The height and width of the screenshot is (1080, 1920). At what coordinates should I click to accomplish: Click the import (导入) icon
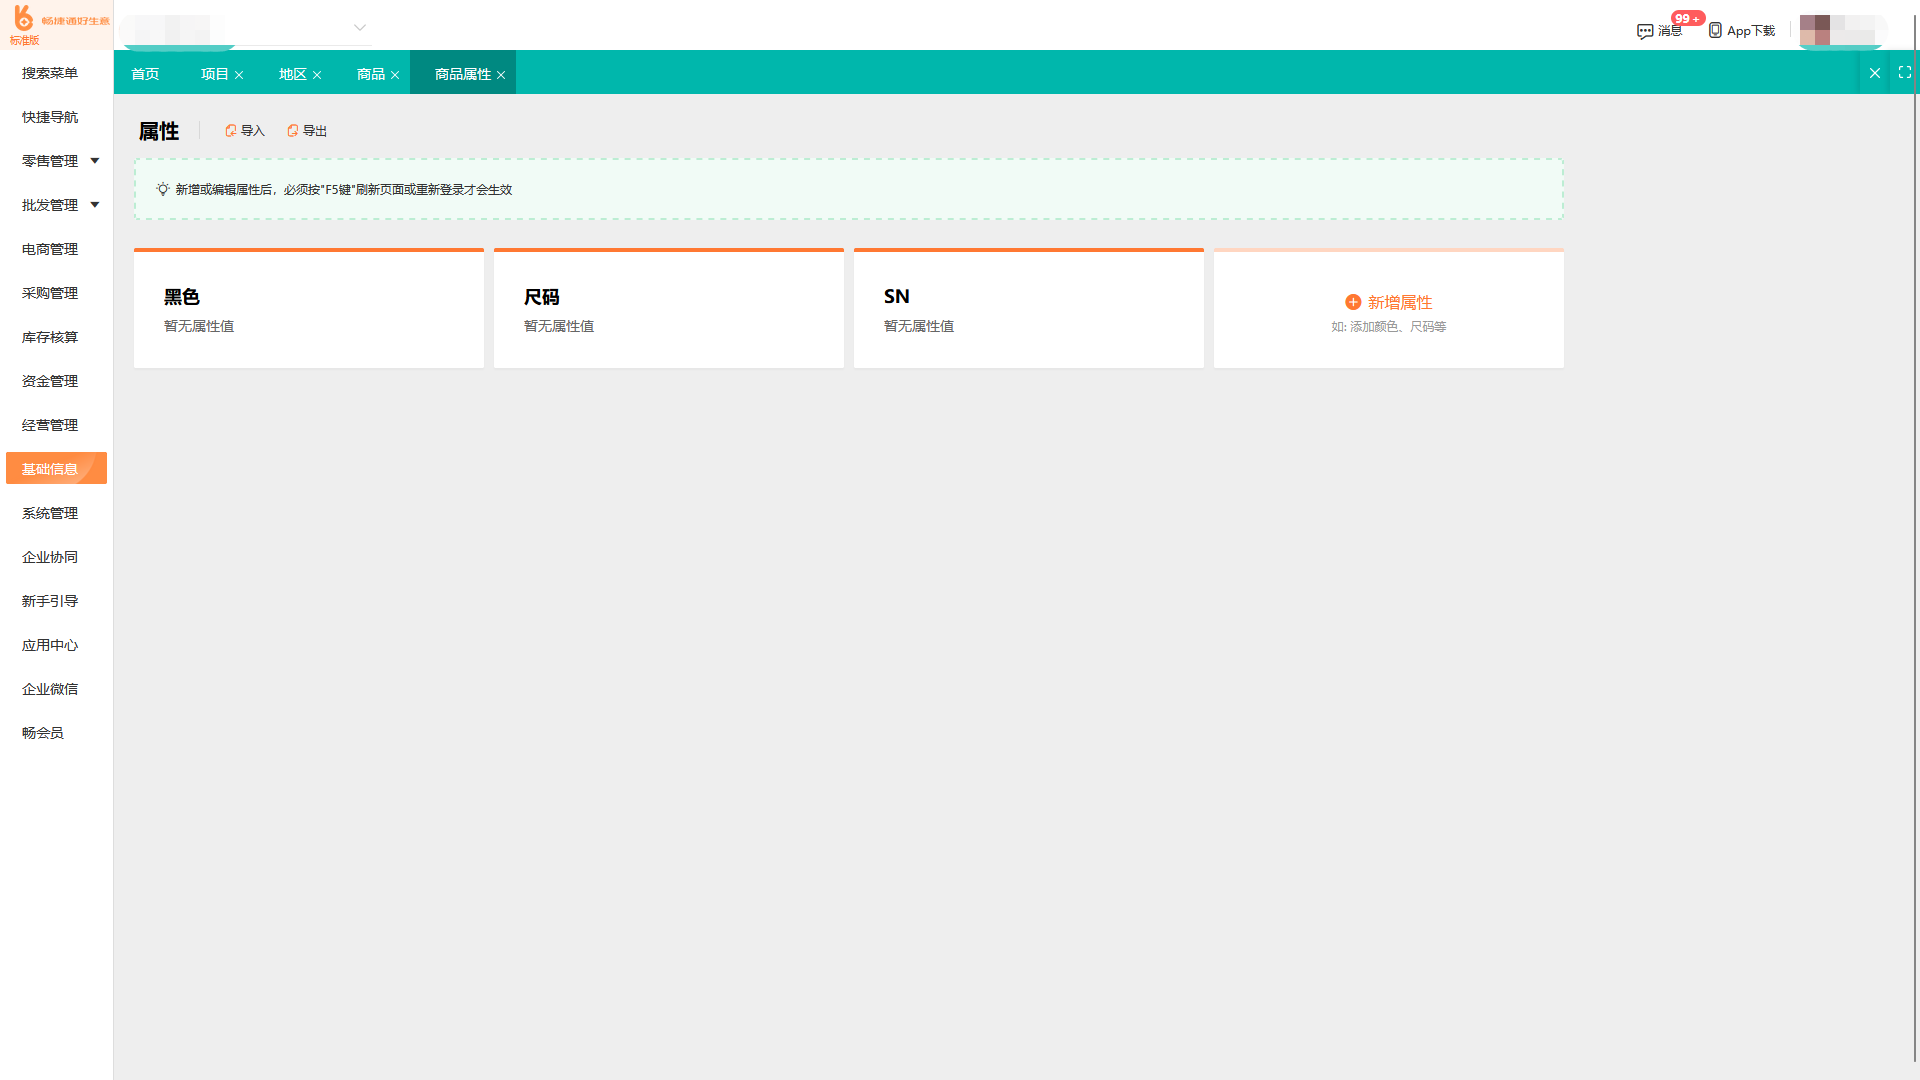coord(231,131)
